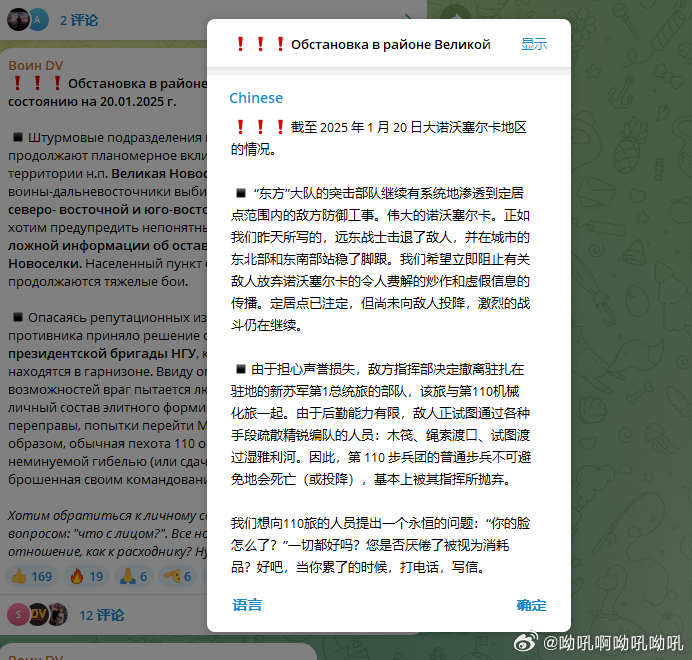Click the commenter avatars beside 2 评论
This screenshot has width=692, height=660.
26,20
